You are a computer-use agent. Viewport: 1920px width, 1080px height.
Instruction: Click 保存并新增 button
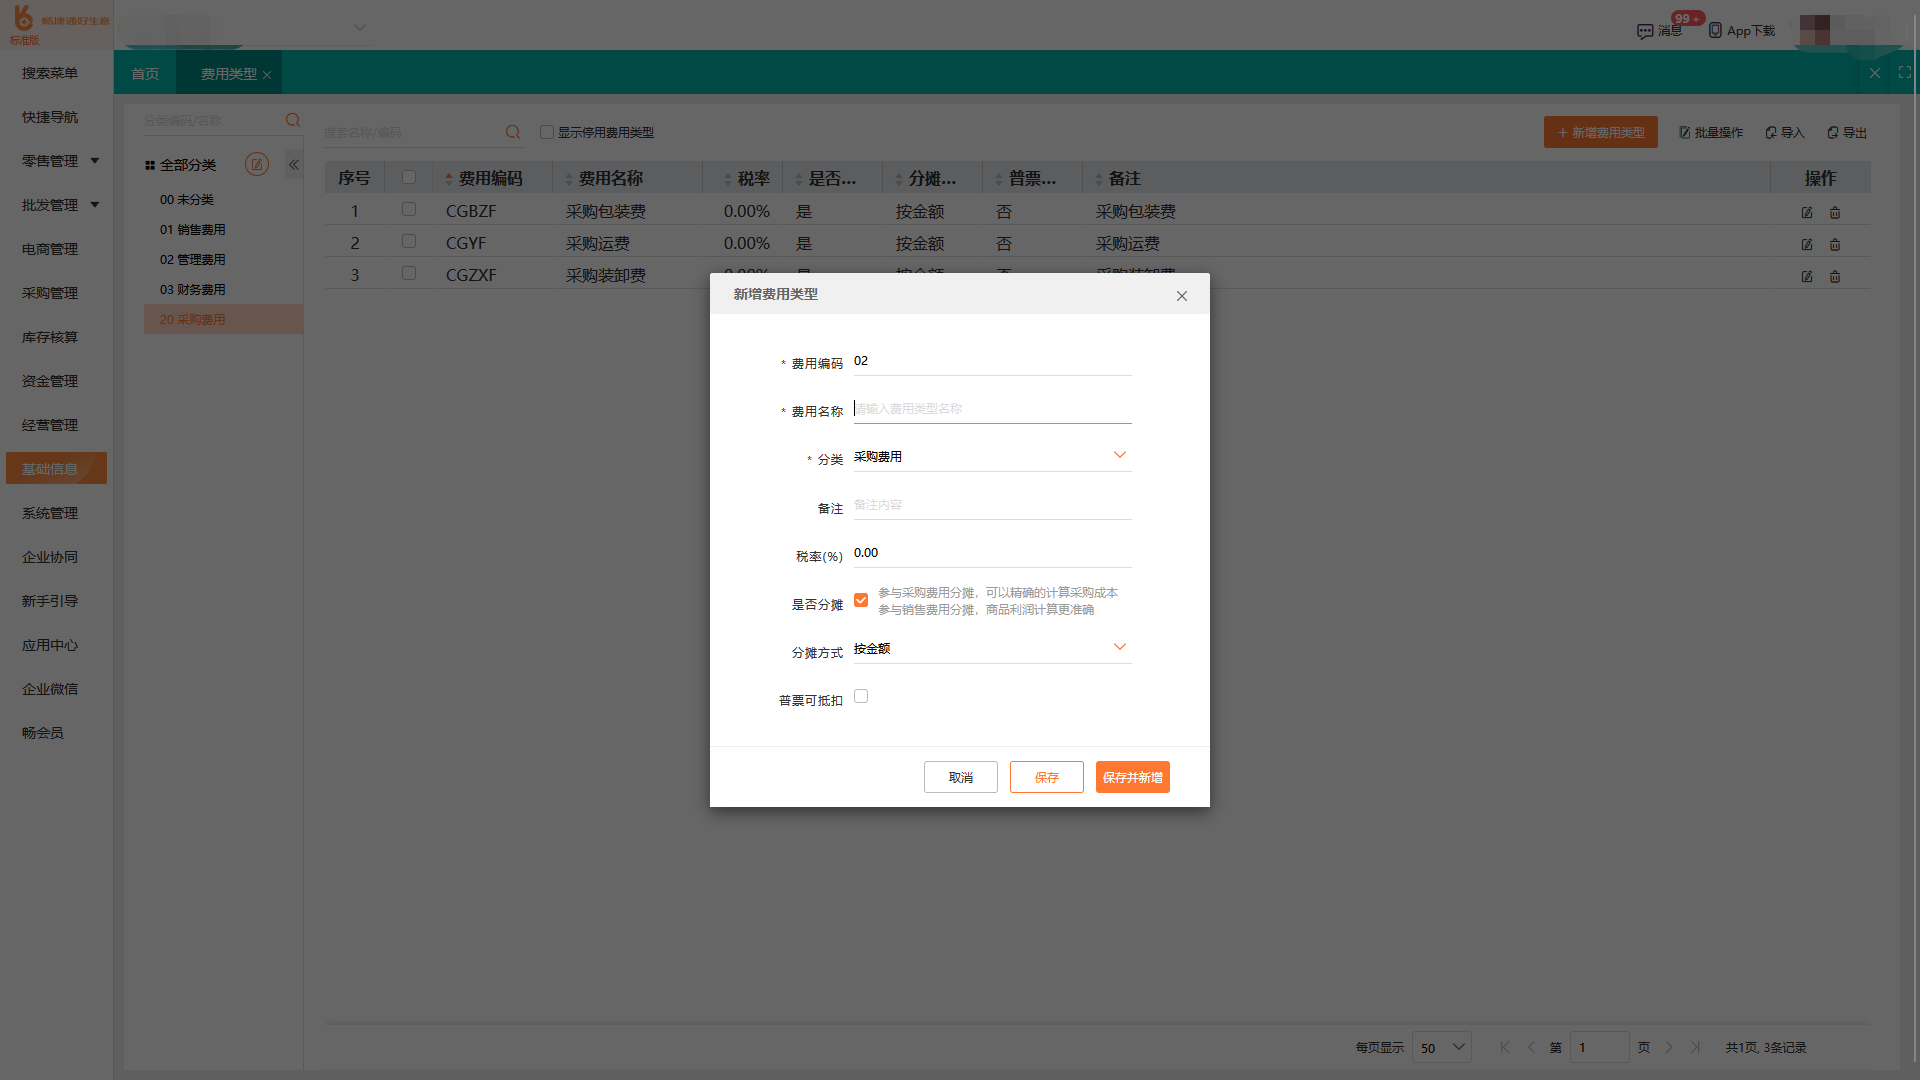coord(1130,777)
